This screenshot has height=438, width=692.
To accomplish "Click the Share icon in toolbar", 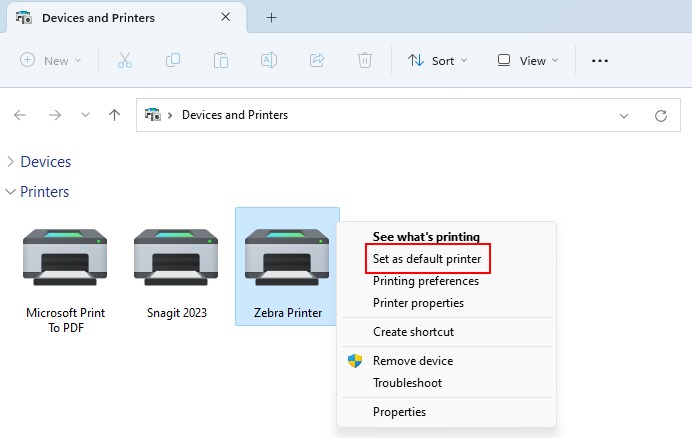I will click(317, 60).
